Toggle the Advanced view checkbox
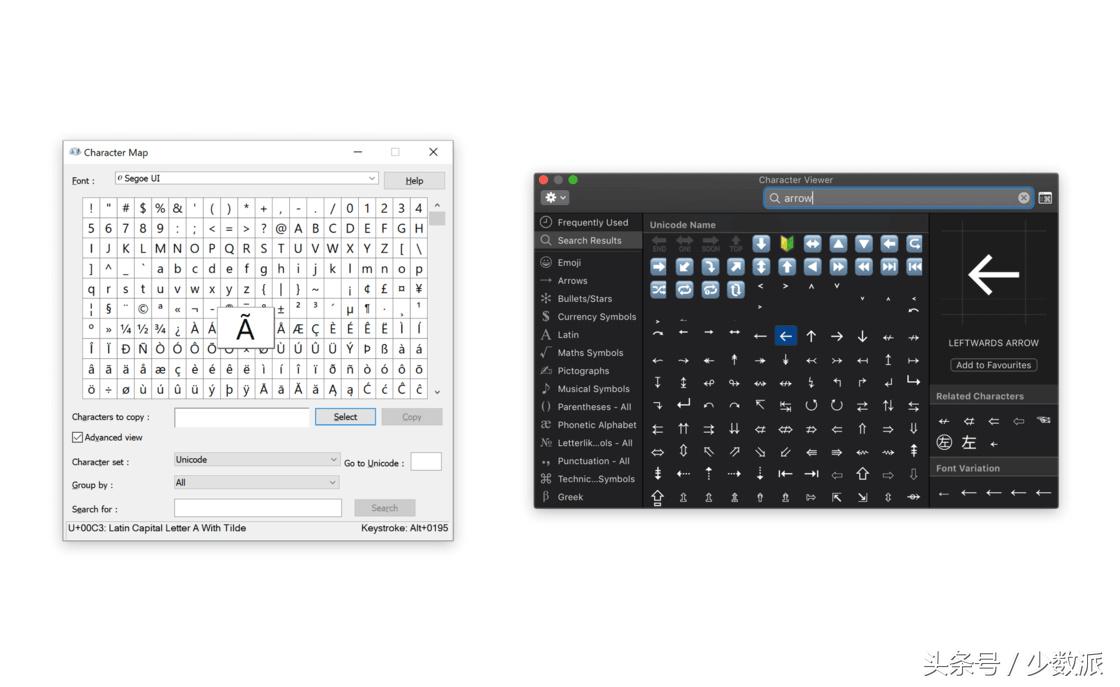Image resolution: width=1120 pixels, height=687 pixels. [78, 437]
